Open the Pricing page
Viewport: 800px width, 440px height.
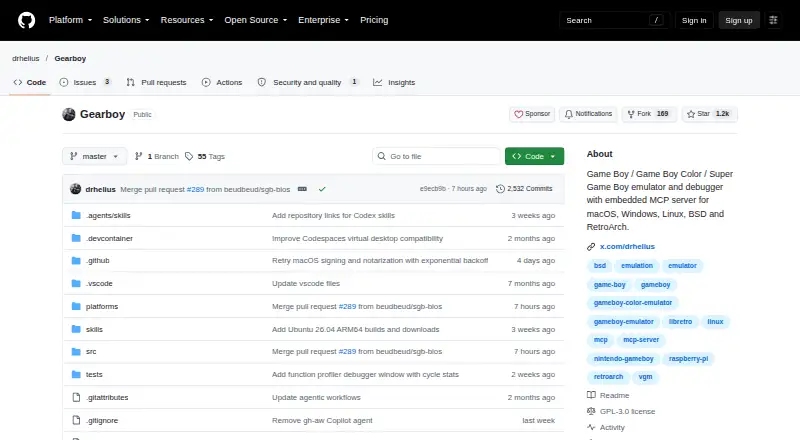pos(374,20)
